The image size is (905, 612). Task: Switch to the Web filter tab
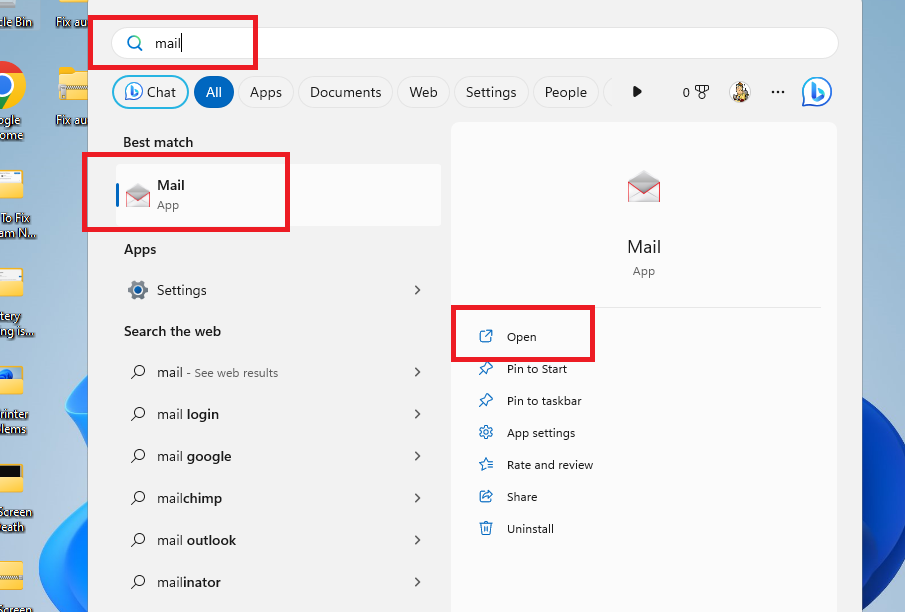pos(423,92)
